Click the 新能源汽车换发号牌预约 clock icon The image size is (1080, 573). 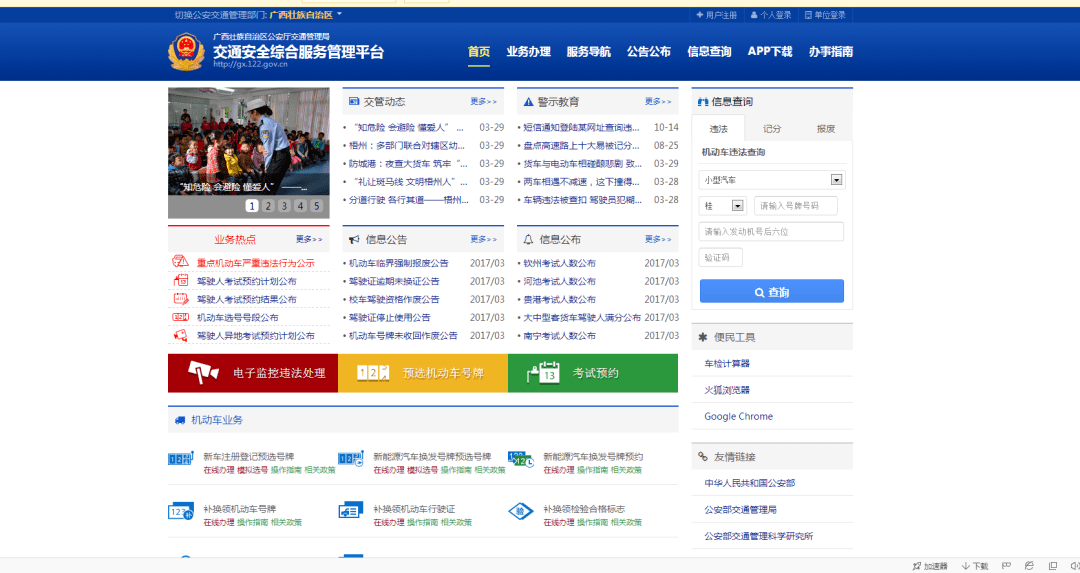[x=520, y=459]
